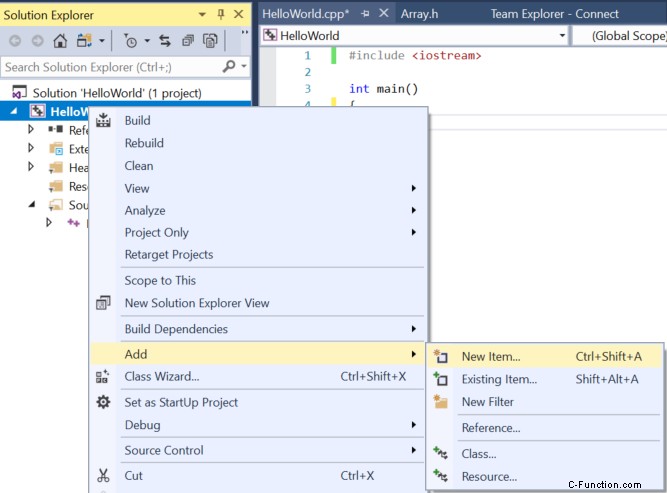The image size is (667, 493).
Task: Select New Item from the Add submenu
Action: (x=490, y=356)
